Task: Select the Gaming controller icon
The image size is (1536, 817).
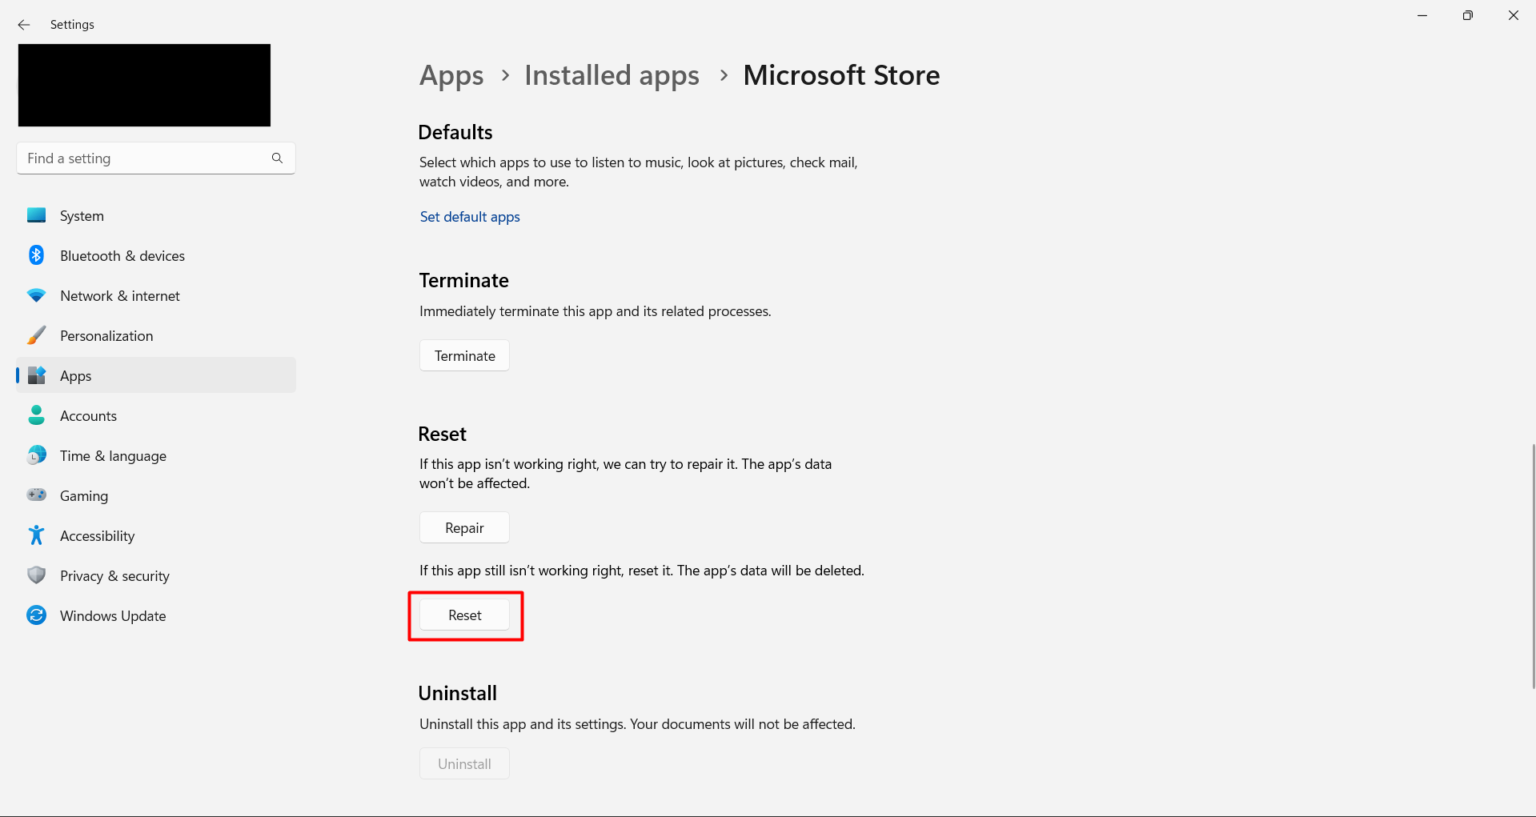Action: pyautogui.click(x=36, y=495)
